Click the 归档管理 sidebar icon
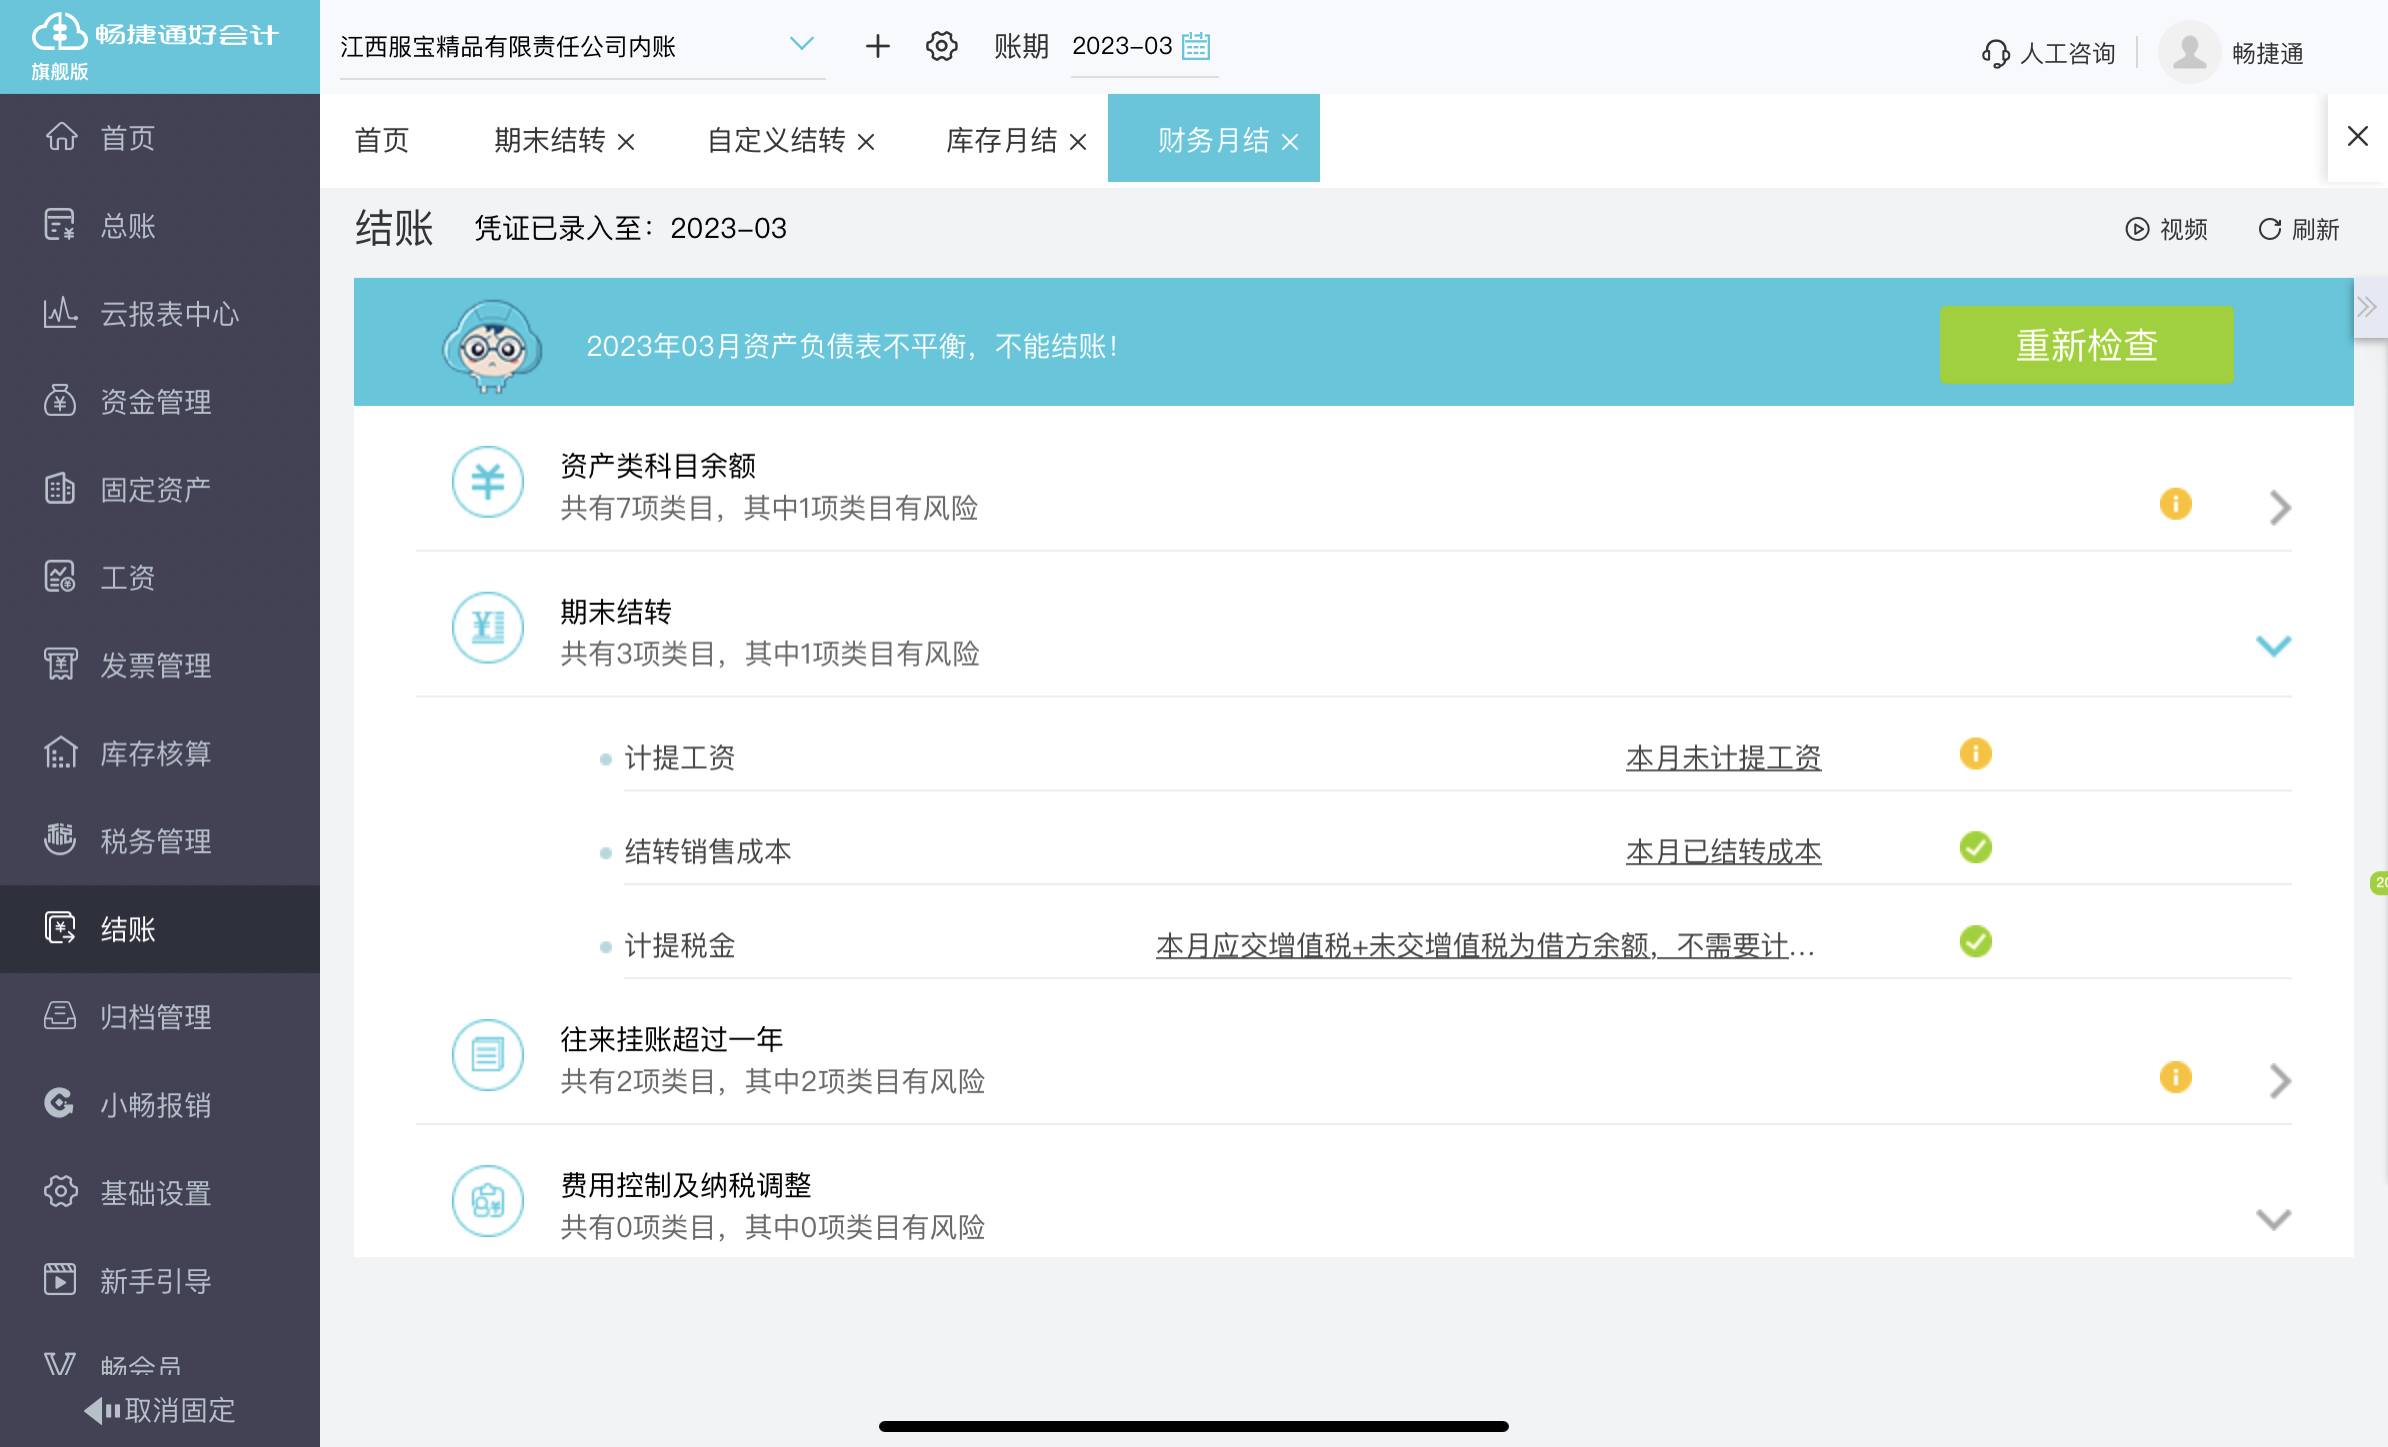Image resolution: width=2388 pixels, height=1447 pixels. [x=58, y=1015]
